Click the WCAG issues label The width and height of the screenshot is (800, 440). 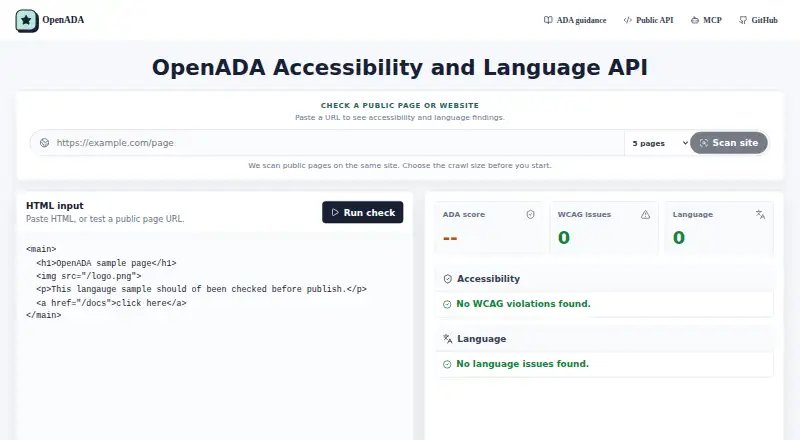point(584,214)
